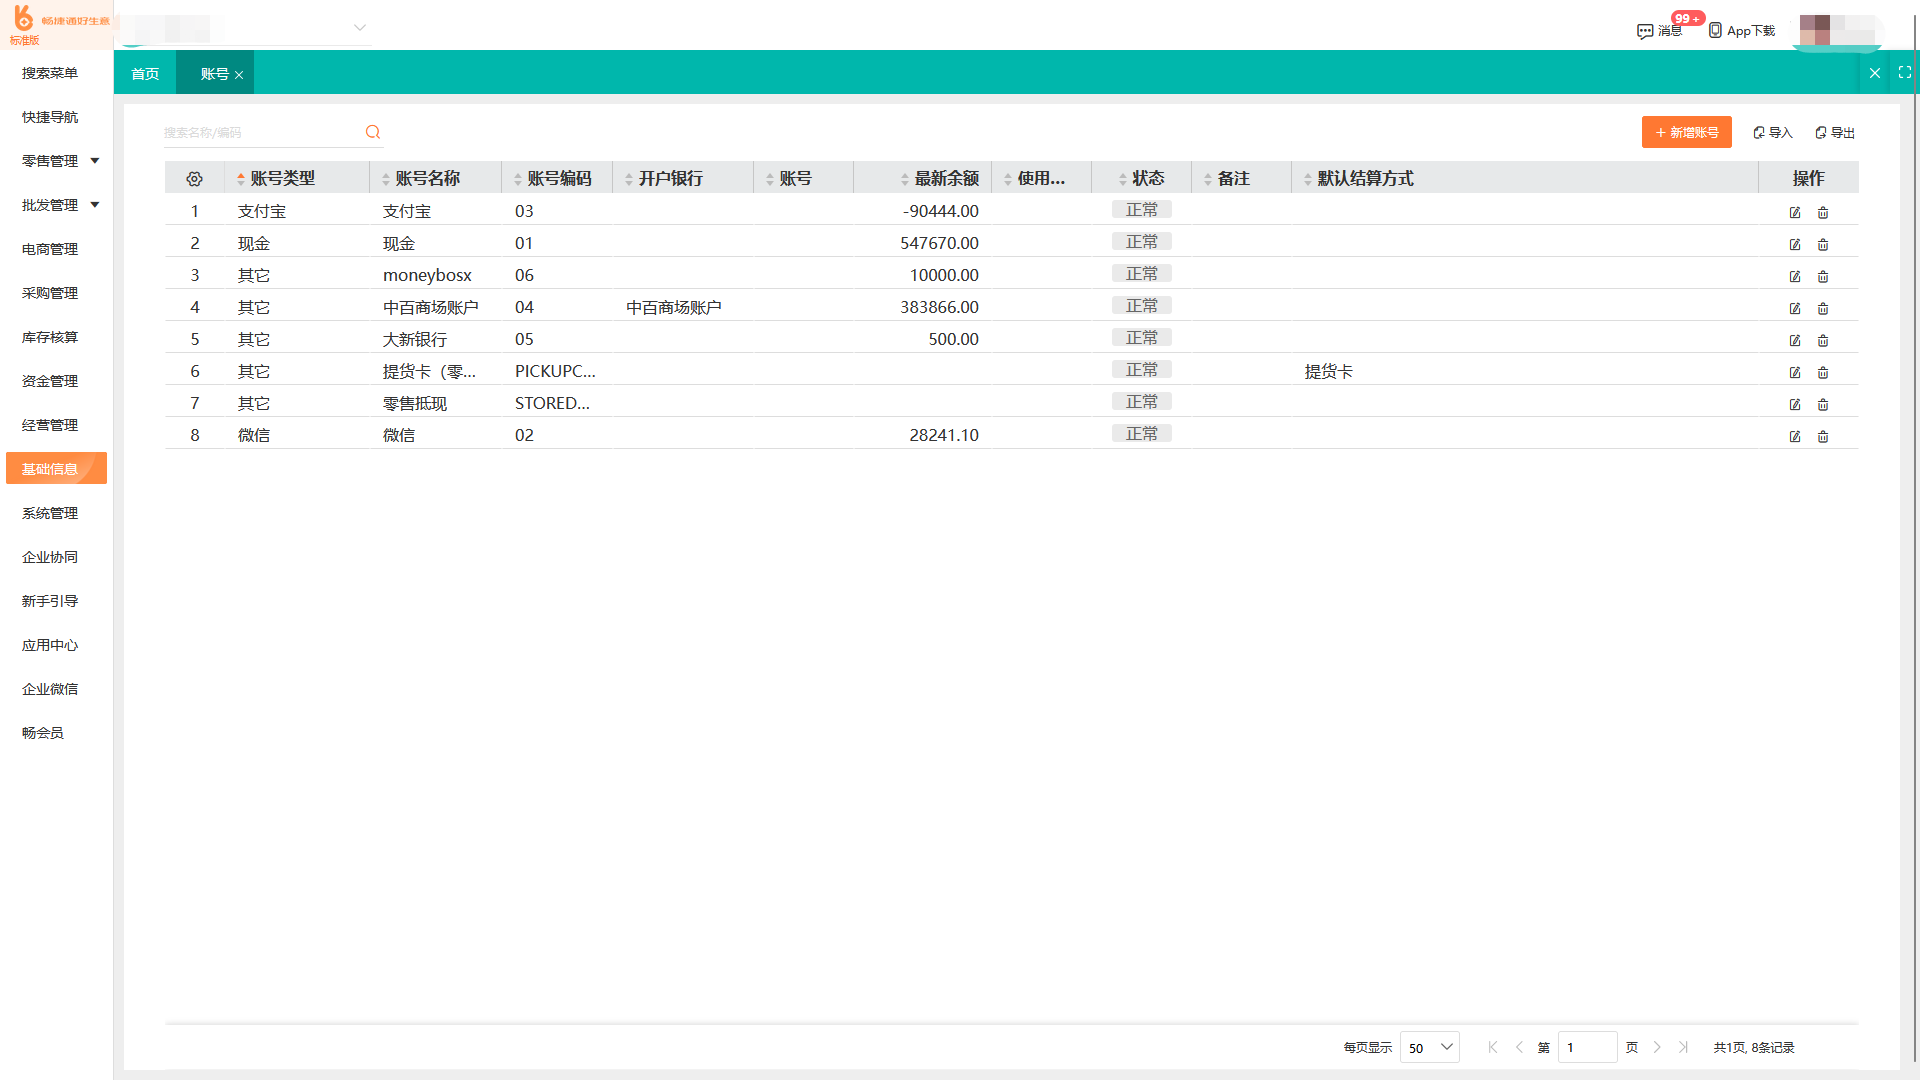The image size is (1920, 1080).
Task: Click the edit icon for moneybosx account
Action: [1795, 274]
